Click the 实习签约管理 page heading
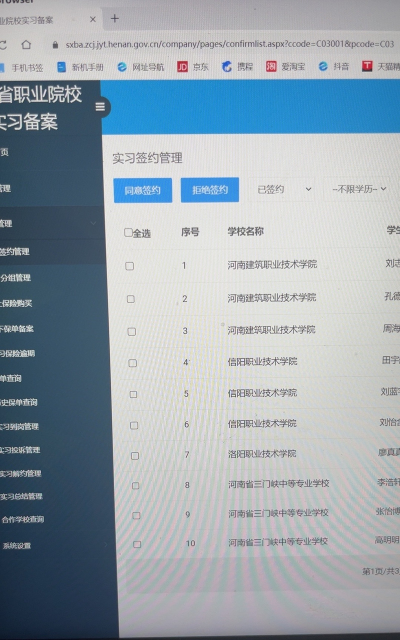This screenshot has height=640, width=400. coord(147,158)
